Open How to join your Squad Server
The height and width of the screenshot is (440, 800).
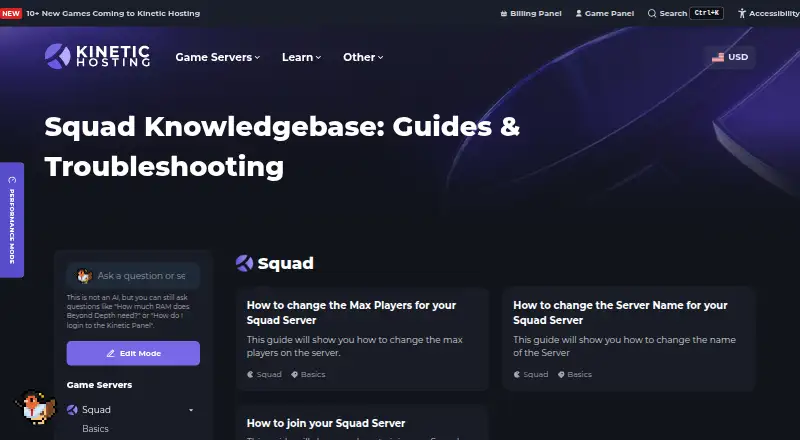point(326,423)
